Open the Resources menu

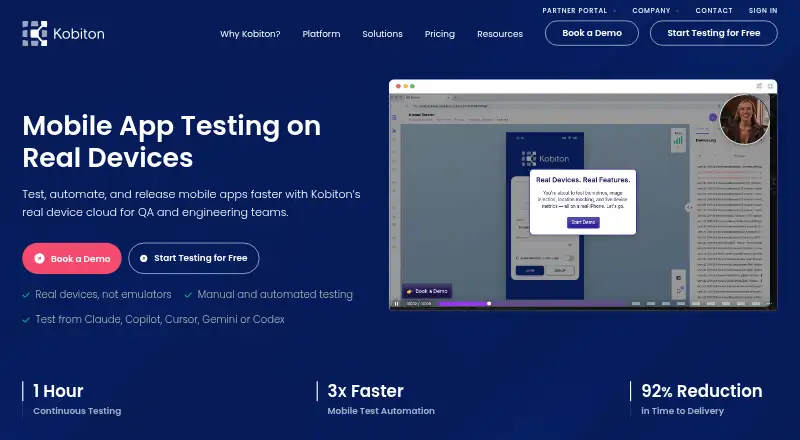click(x=500, y=34)
